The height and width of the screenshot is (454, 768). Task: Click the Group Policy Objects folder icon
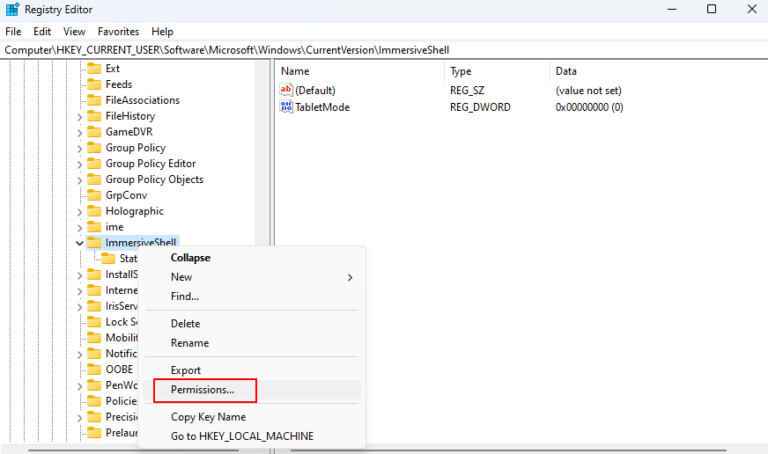[94, 179]
